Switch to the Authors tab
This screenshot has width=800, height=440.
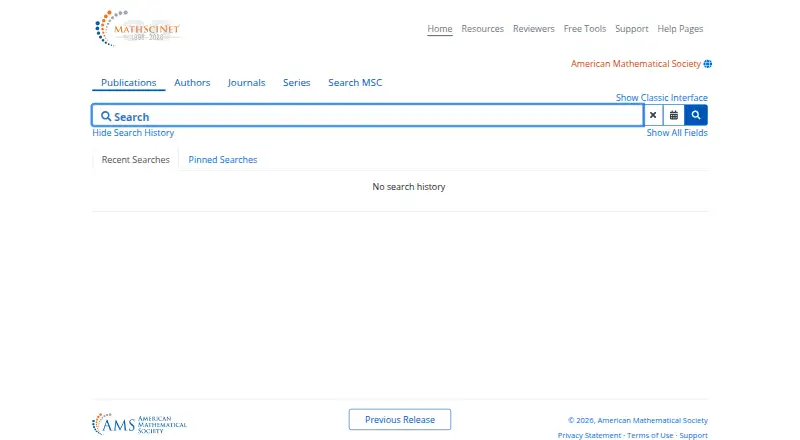click(x=192, y=83)
